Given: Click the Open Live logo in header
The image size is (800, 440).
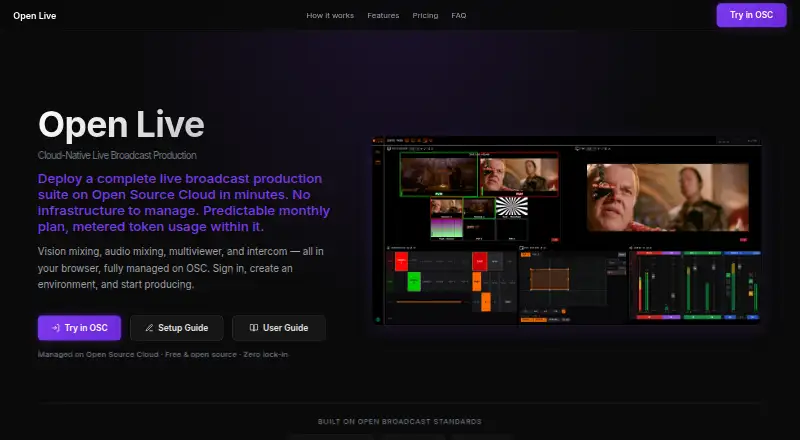Looking at the screenshot, I should pyautogui.click(x=35, y=16).
